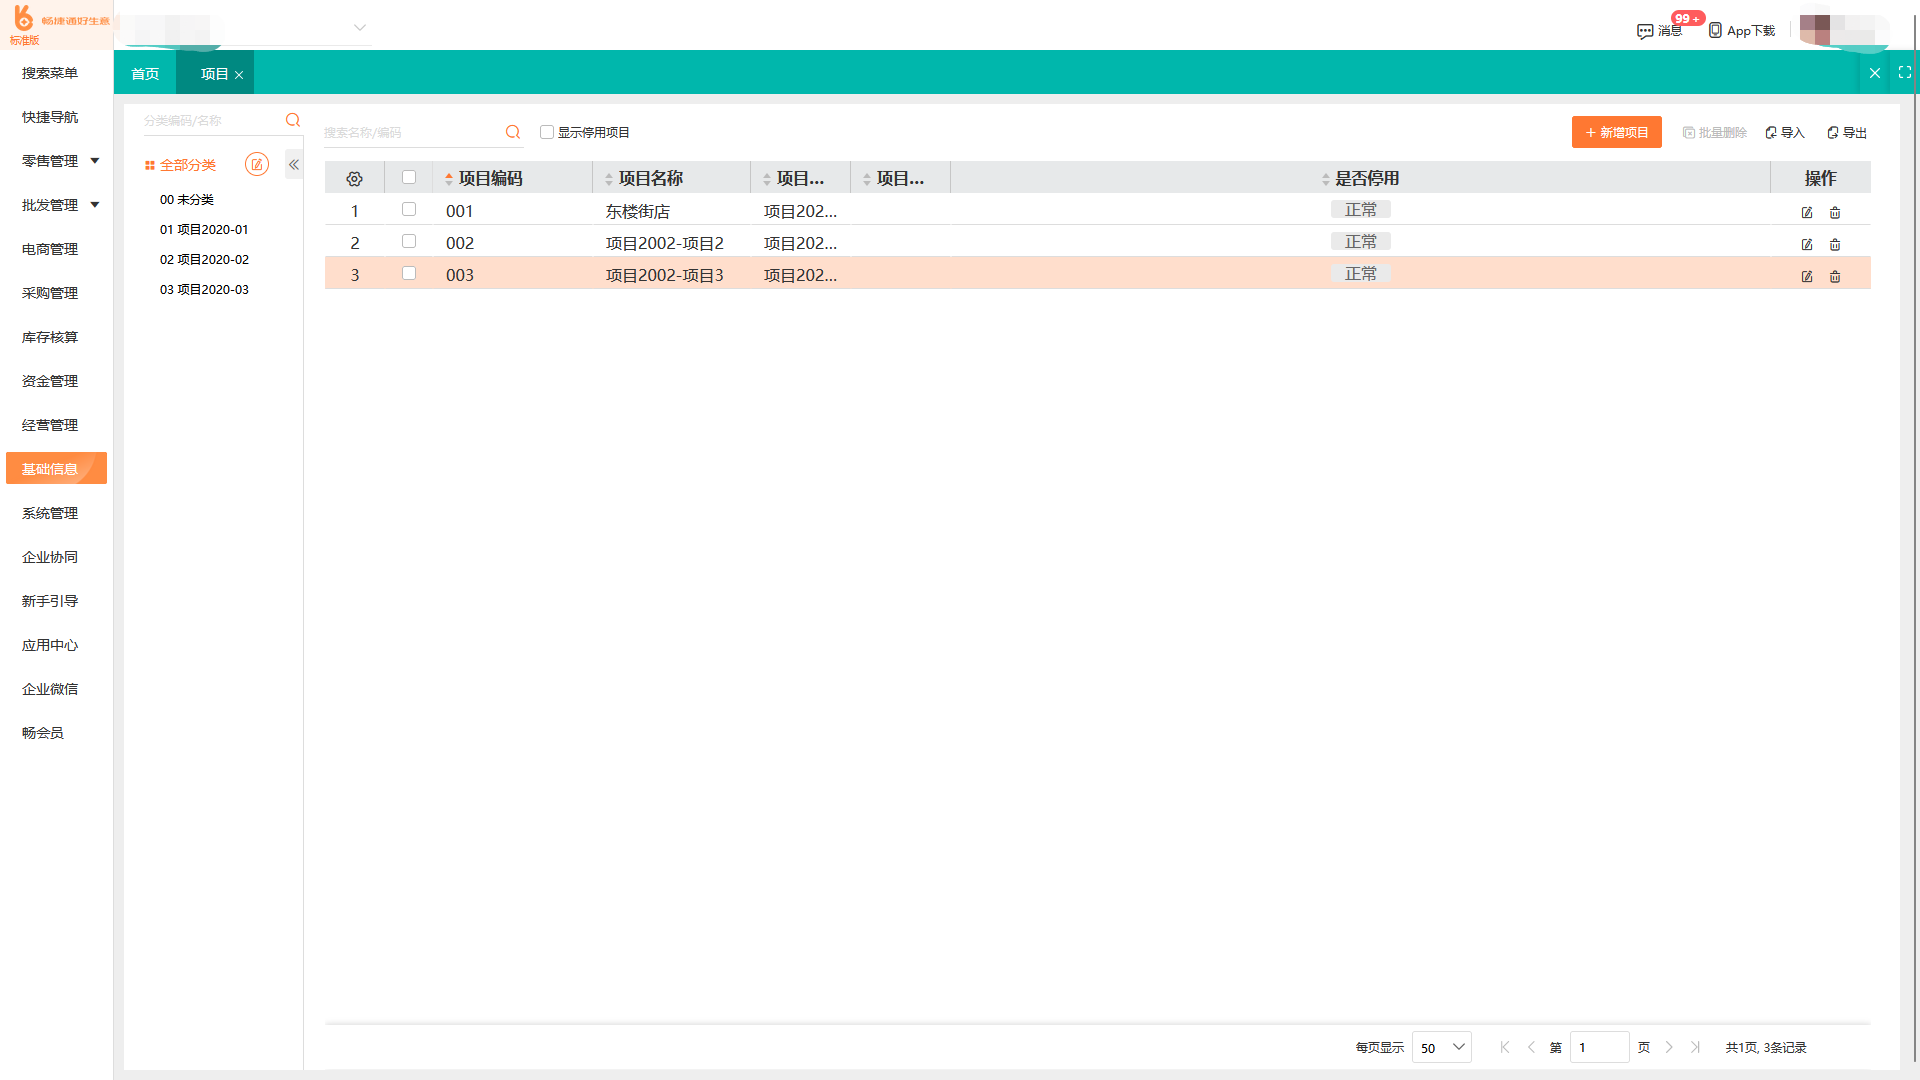Screen dimensions: 1920x1080
Task: Click the 新增项目 button
Action: click(x=1615, y=132)
